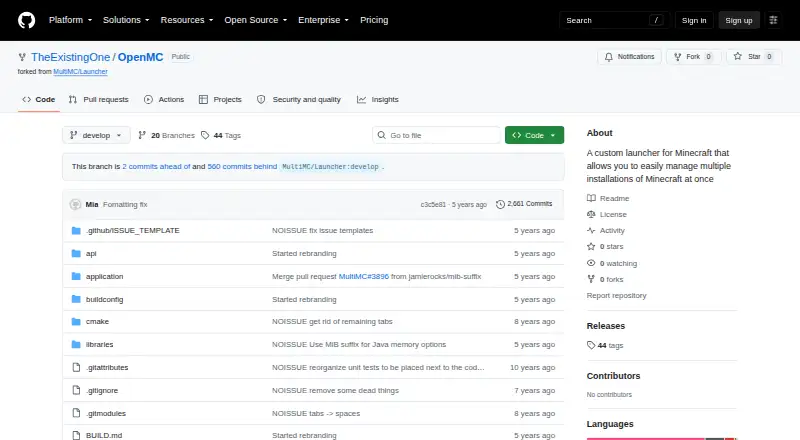Open the OpenMC repository link
Screen dimensions: 800x440
[140, 57]
